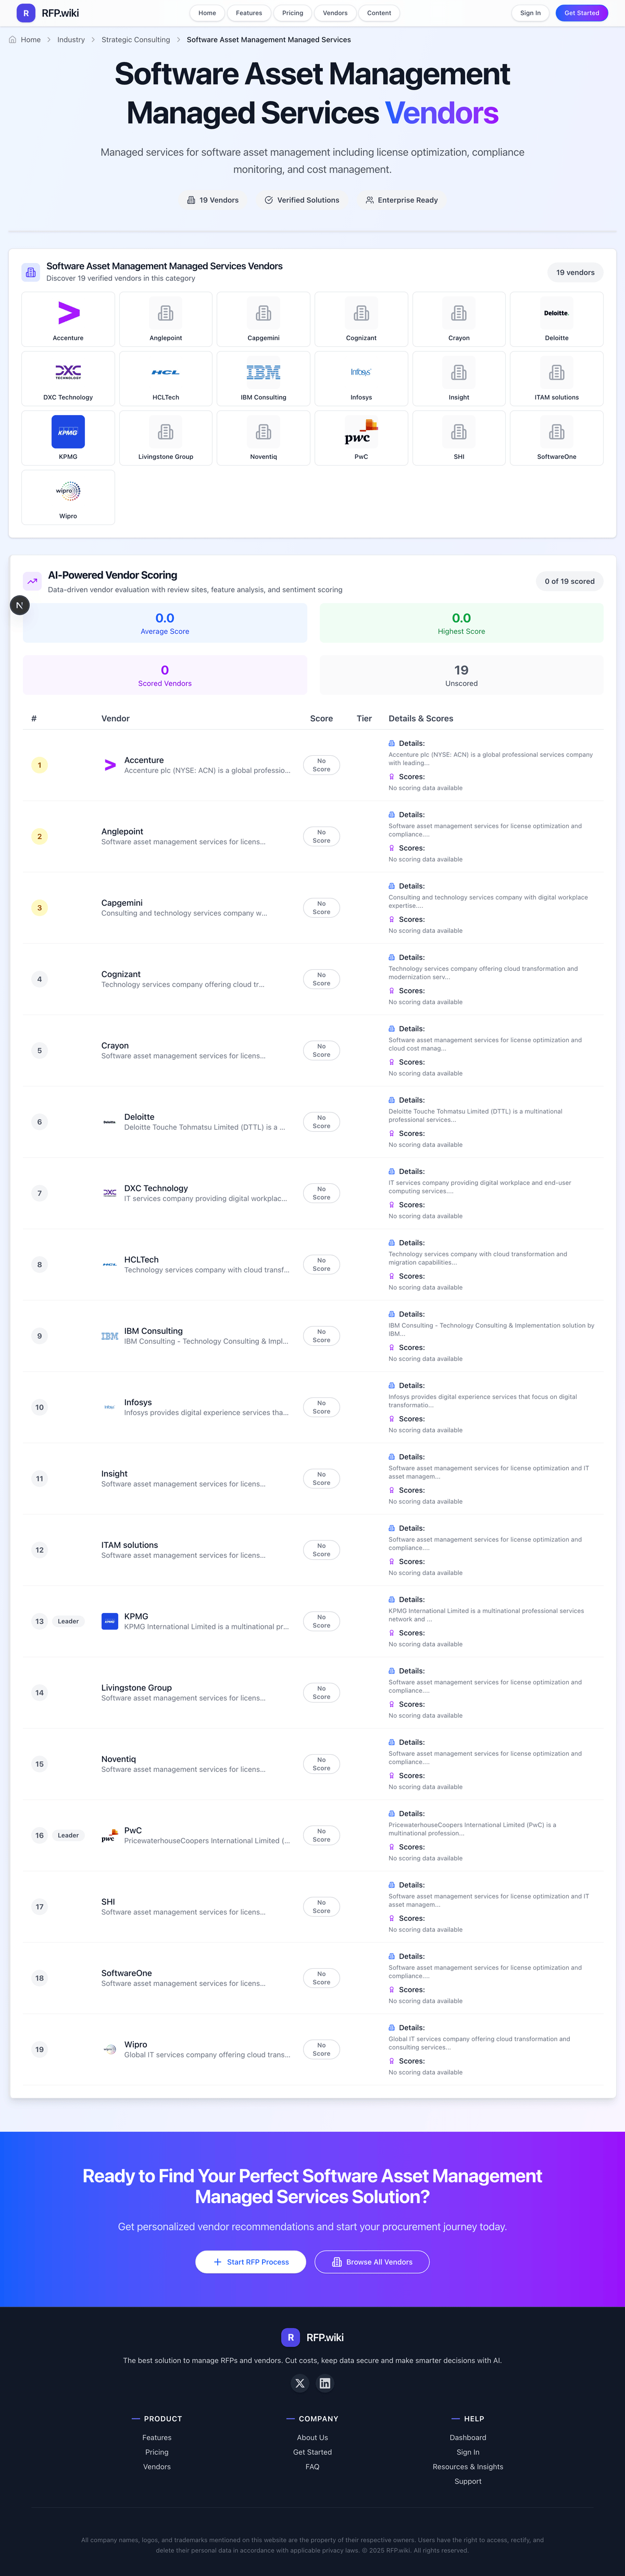Open the LinkedIn social icon
The height and width of the screenshot is (2576, 625).
click(x=325, y=2383)
